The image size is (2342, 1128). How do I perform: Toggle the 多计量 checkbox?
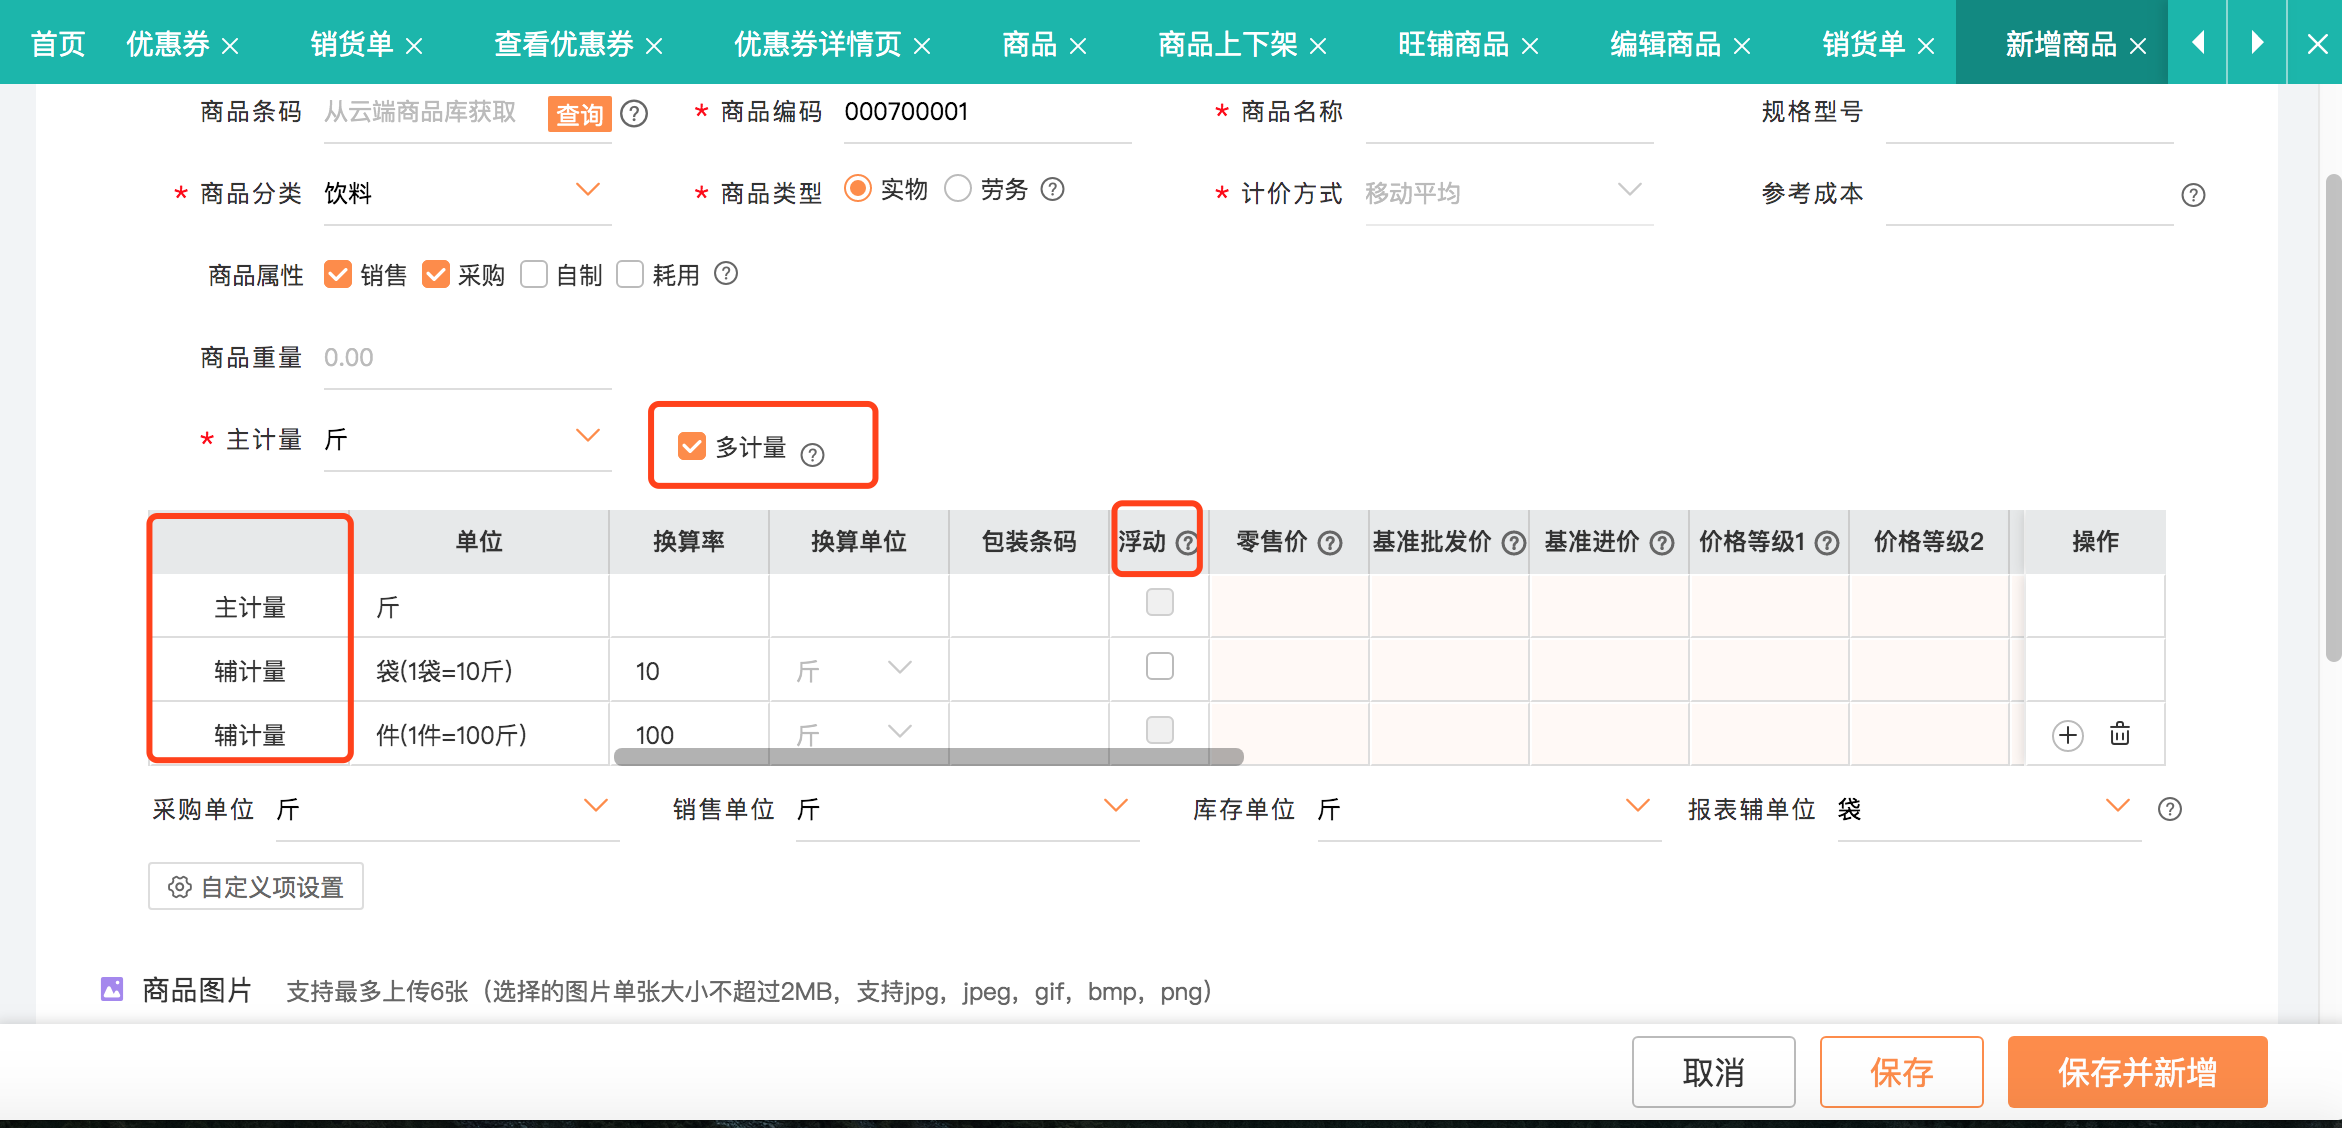click(x=689, y=448)
